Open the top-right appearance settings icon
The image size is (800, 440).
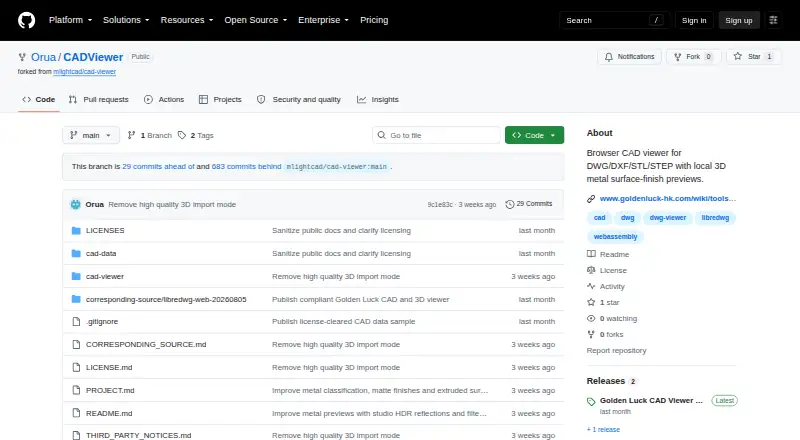[x=773, y=20]
